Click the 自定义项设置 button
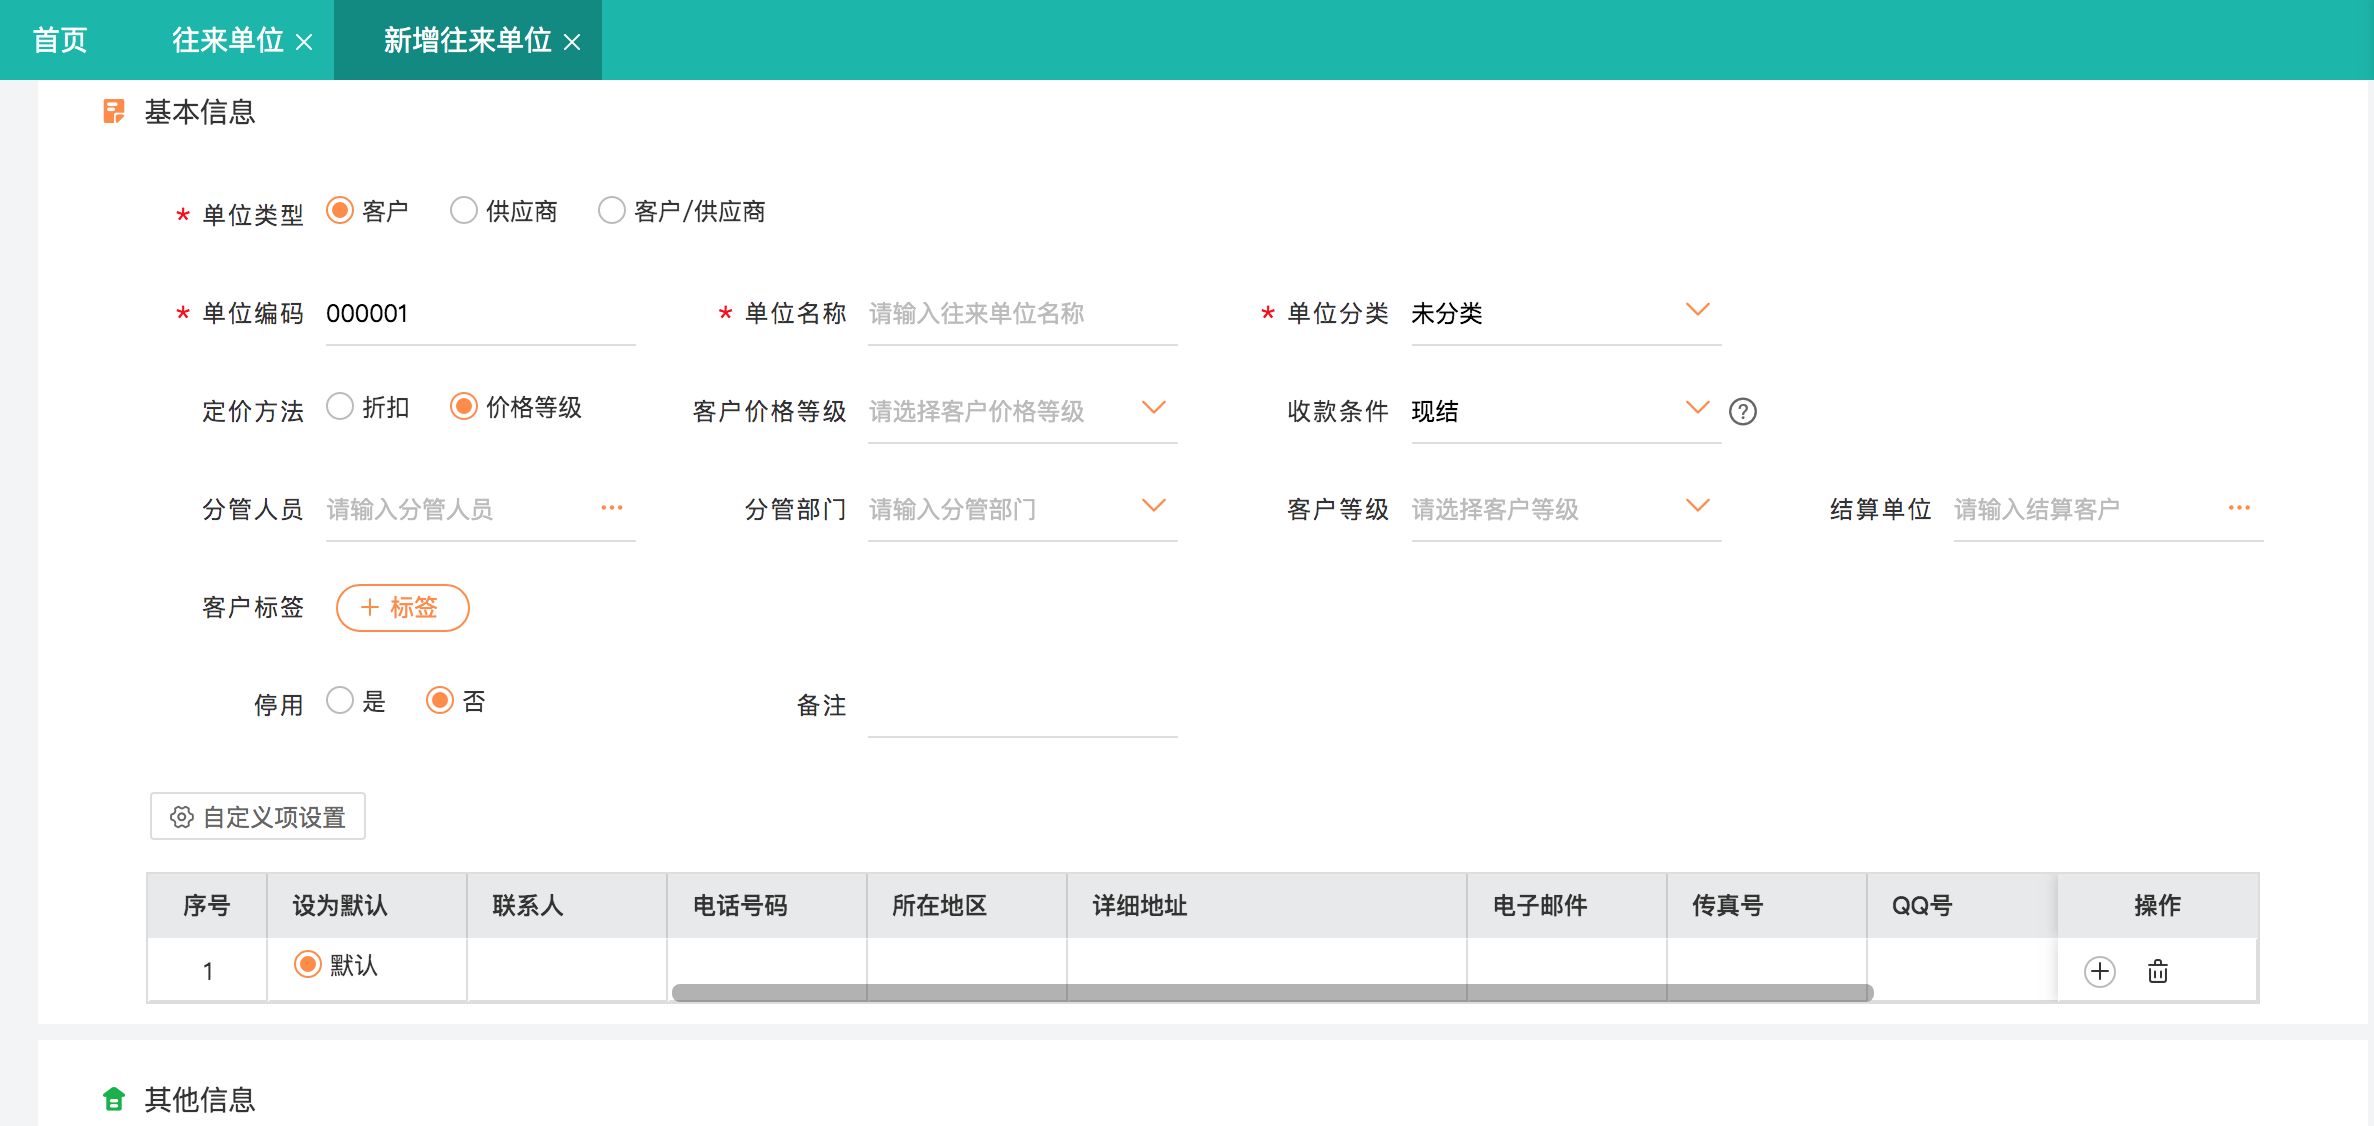The width and height of the screenshot is (2374, 1126). [254, 819]
